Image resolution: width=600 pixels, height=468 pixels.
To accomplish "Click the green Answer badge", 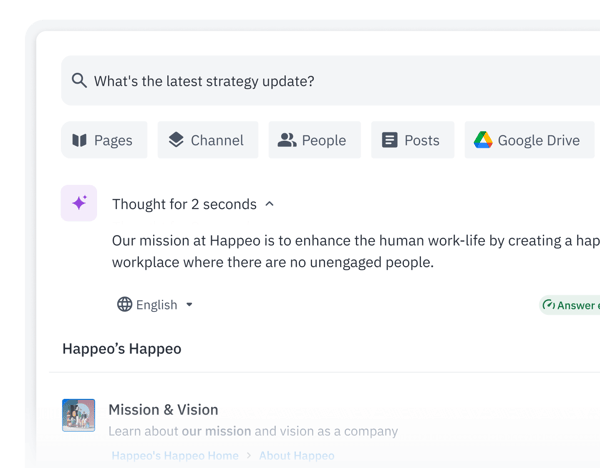I will click(572, 305).
